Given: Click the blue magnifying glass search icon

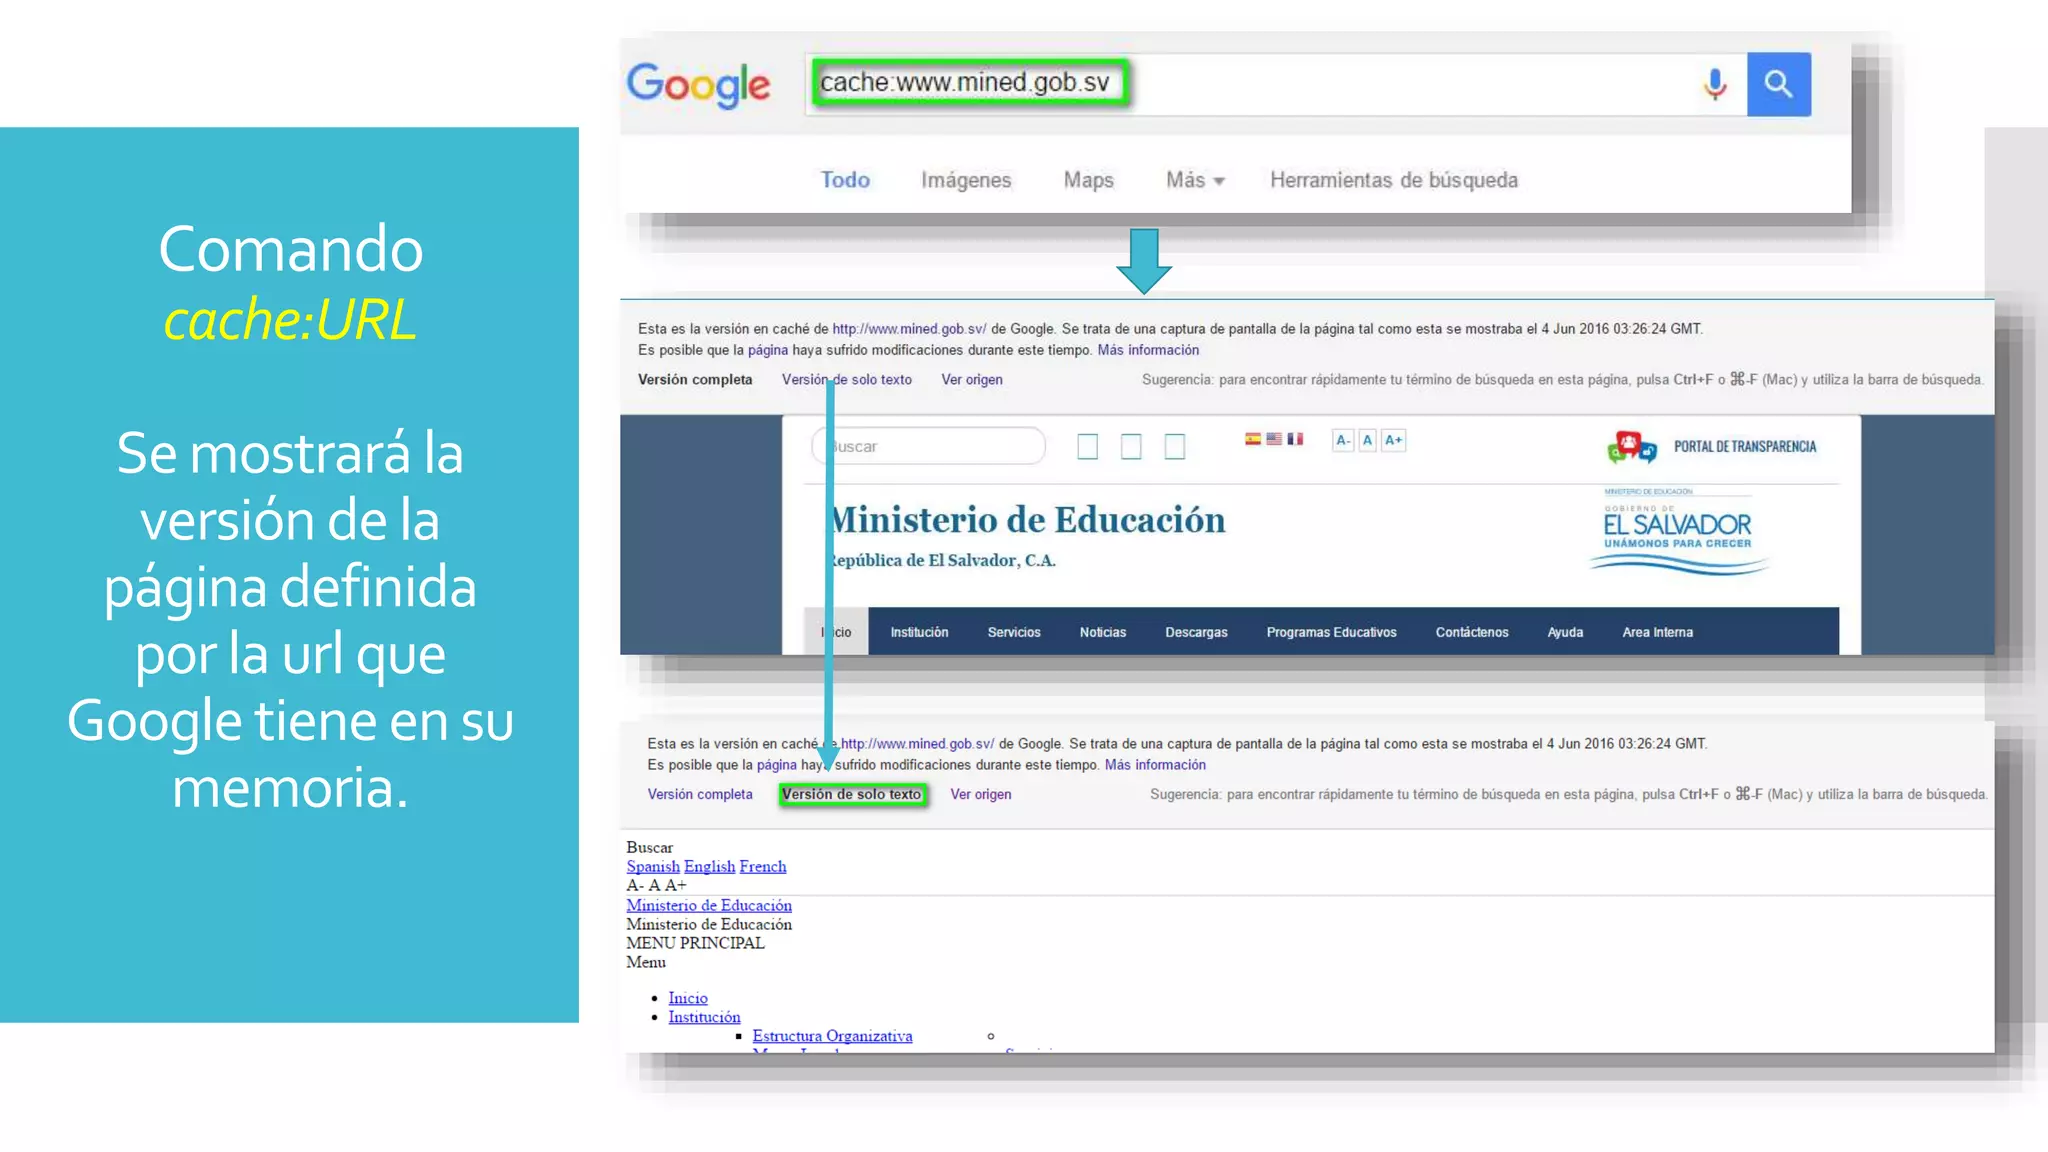Looking at the screenshot, I should click(1778, 84).
